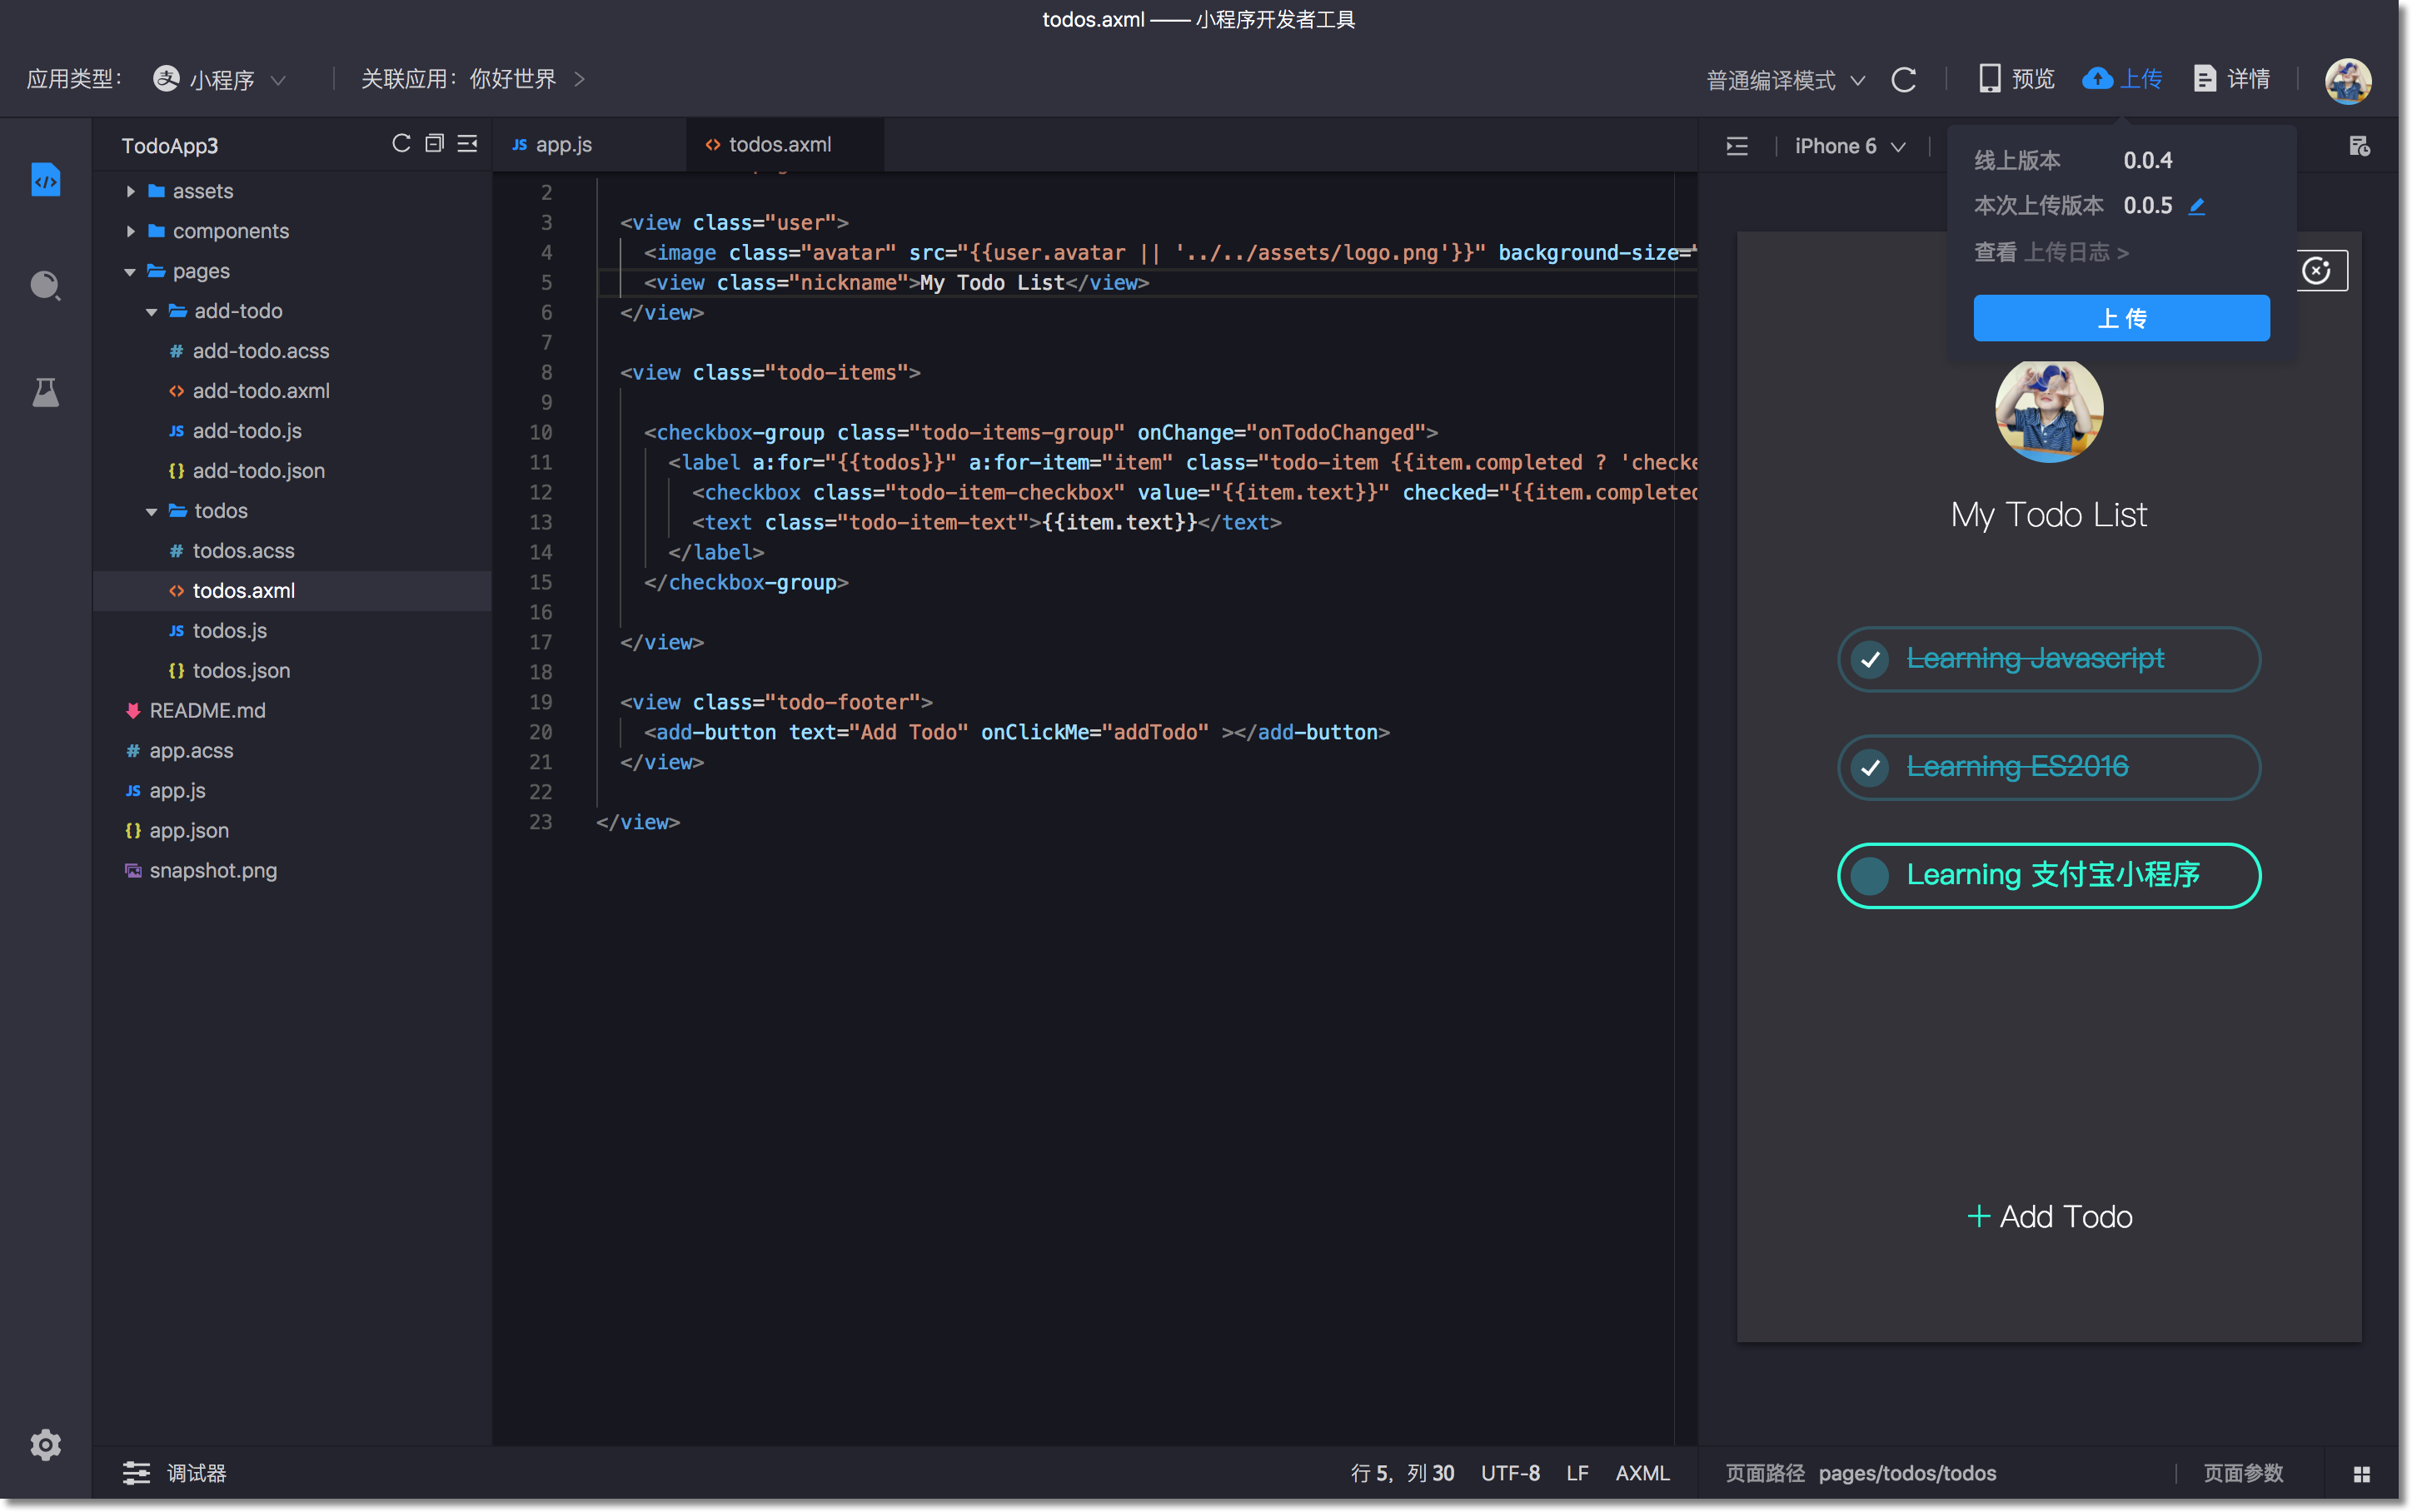2412x1512 pixels.
Task: Click the 详情 details icon top right
Action: [x=2236, y=80]
